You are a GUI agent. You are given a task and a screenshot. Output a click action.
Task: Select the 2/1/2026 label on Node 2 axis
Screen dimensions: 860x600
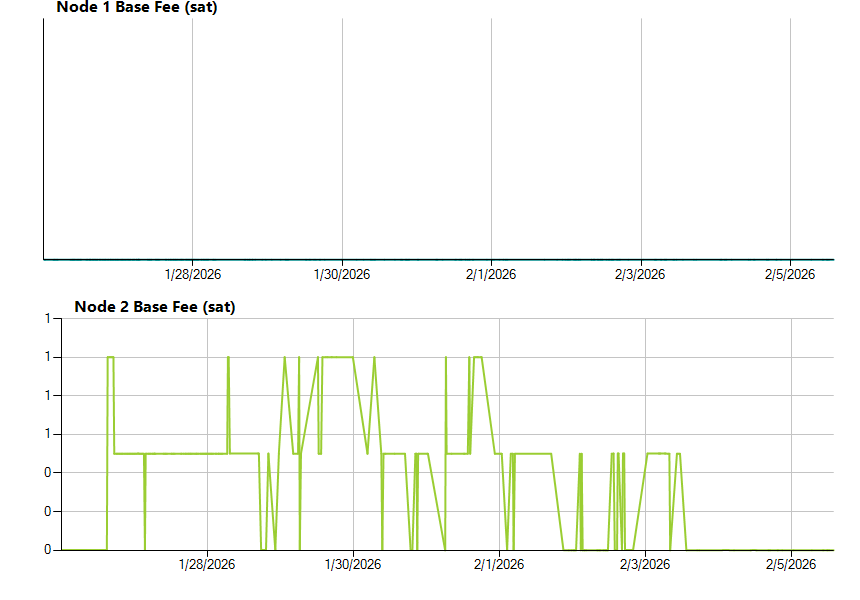[499, 564]
